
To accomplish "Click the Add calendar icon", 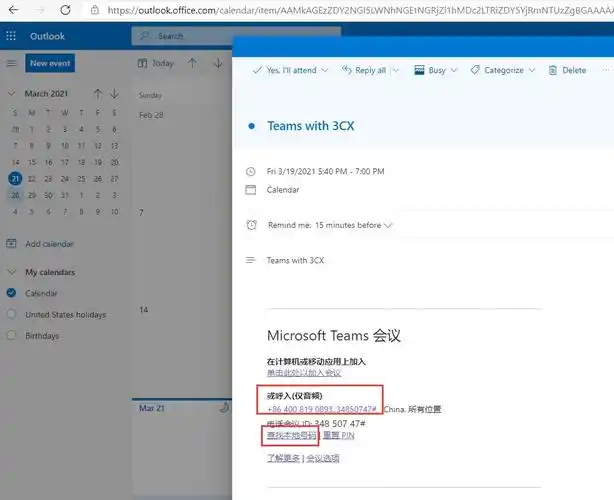I will click(x=11, y=244).
